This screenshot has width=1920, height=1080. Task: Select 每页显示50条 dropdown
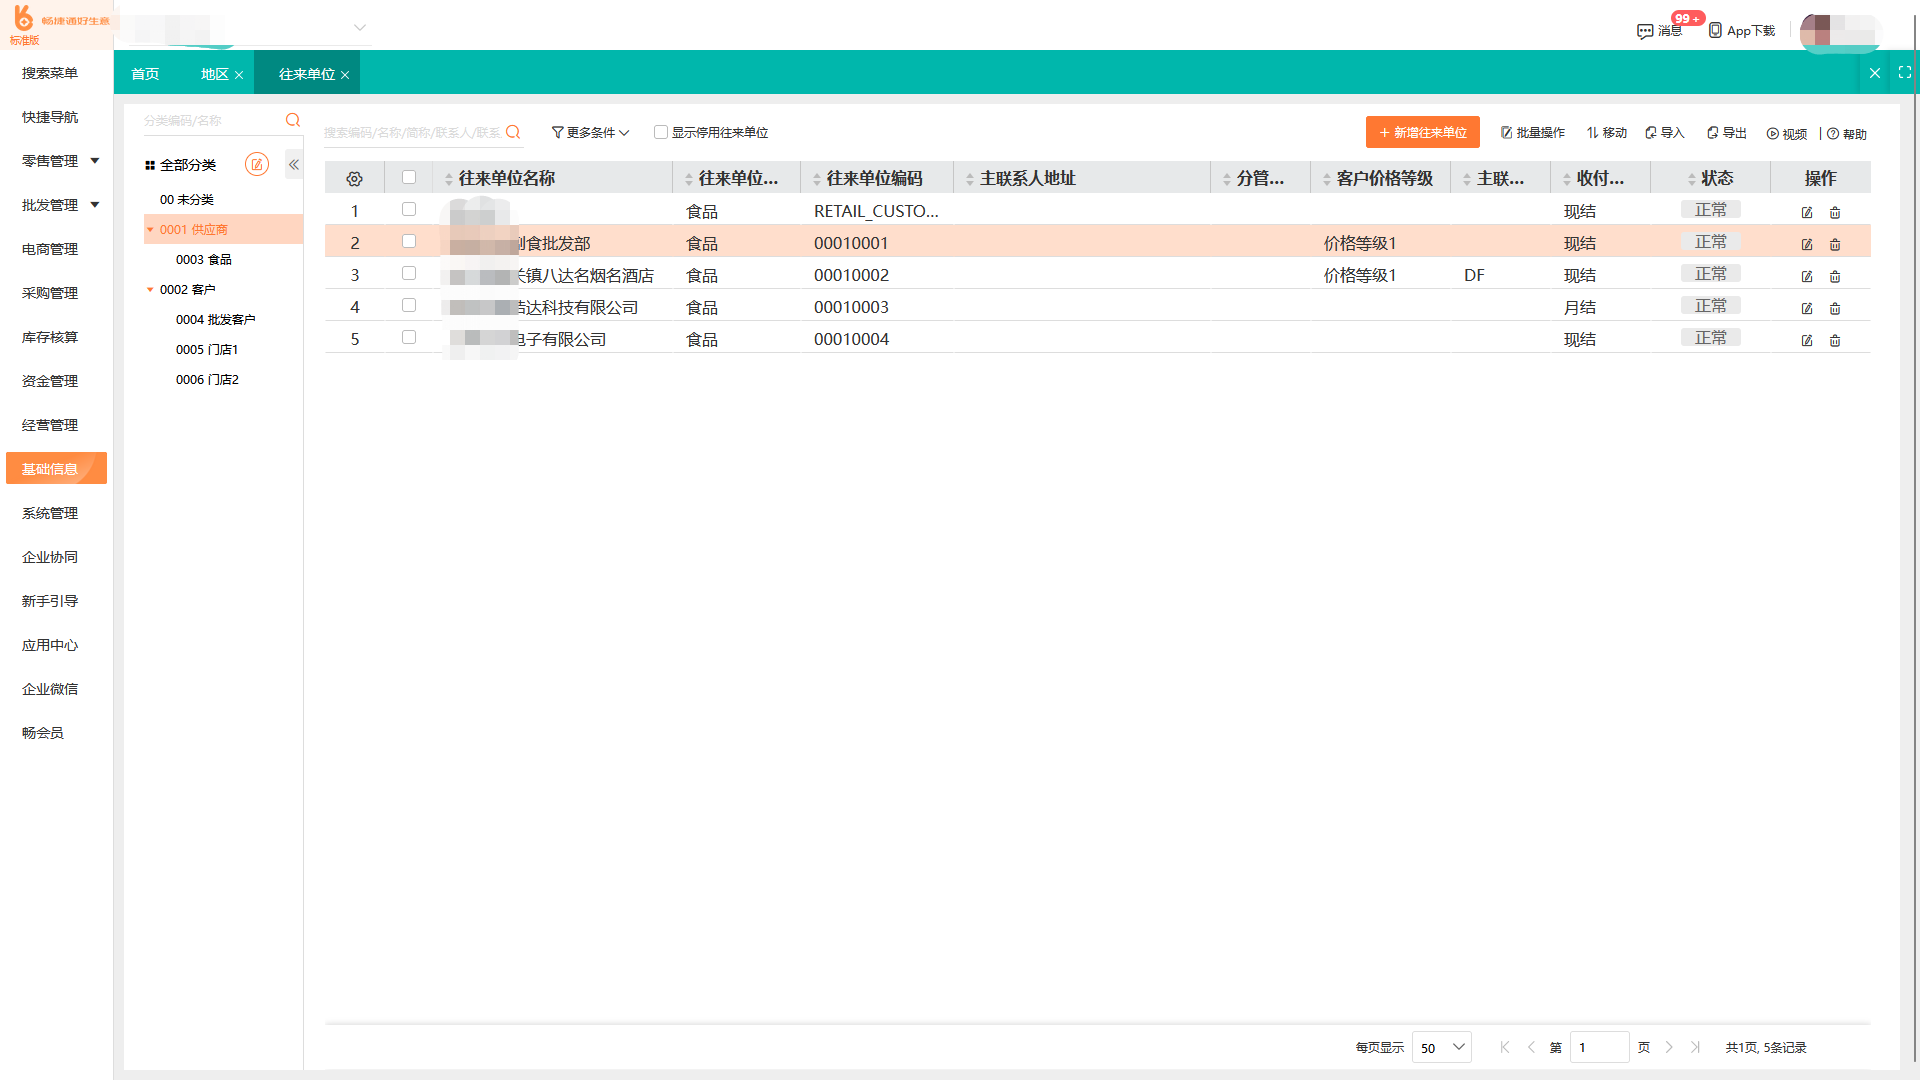[x=1439, y=1048]
